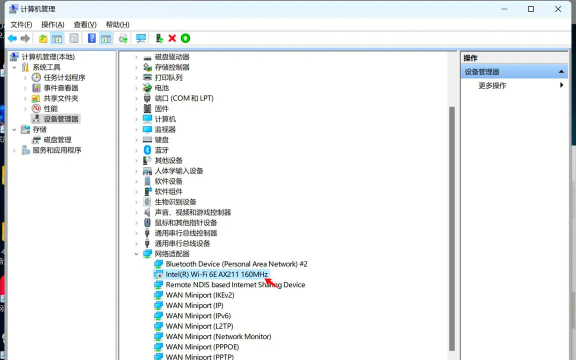Click the 打印队列 printer icon
The height and width of the screenshot is (360, 576).
(147, 78)
